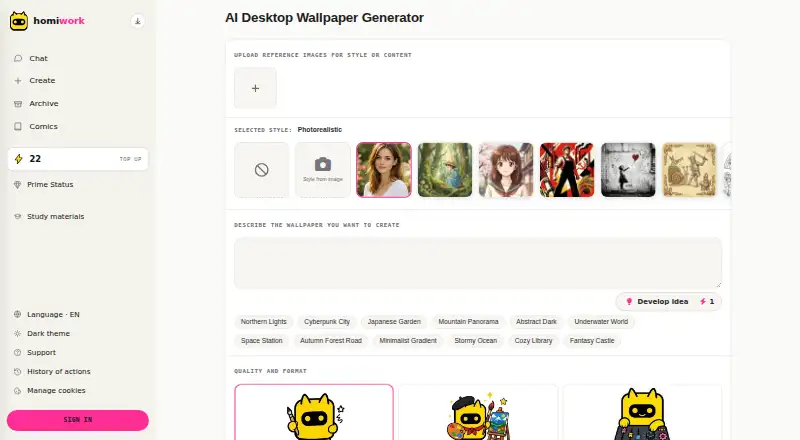
Task: Click the lightning credits icon showing 22
Action: [19, 159]
